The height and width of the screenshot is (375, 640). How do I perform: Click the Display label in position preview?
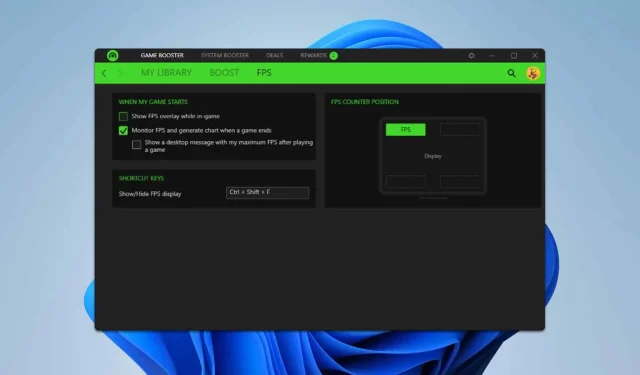433,156
